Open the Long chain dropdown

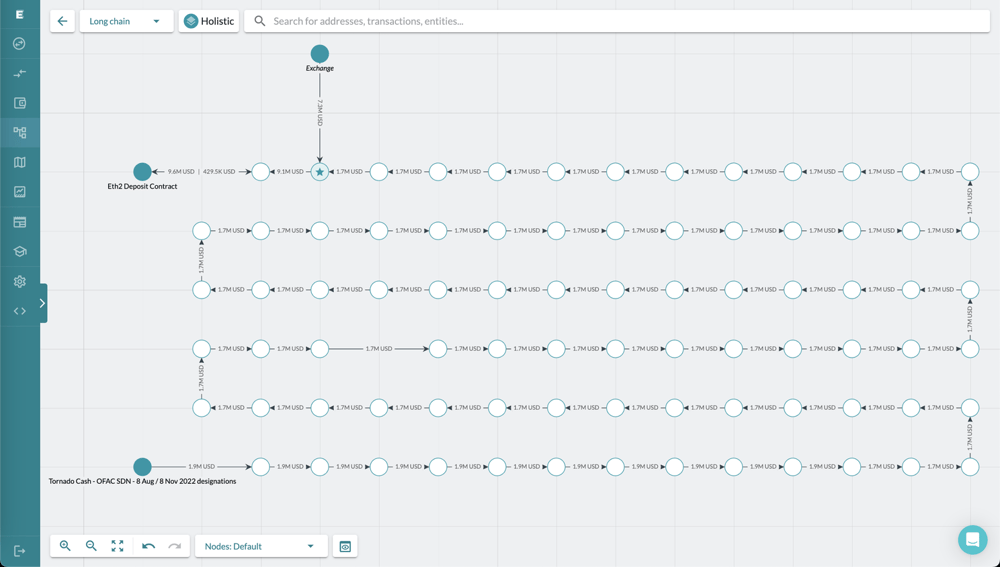[126, 21]
